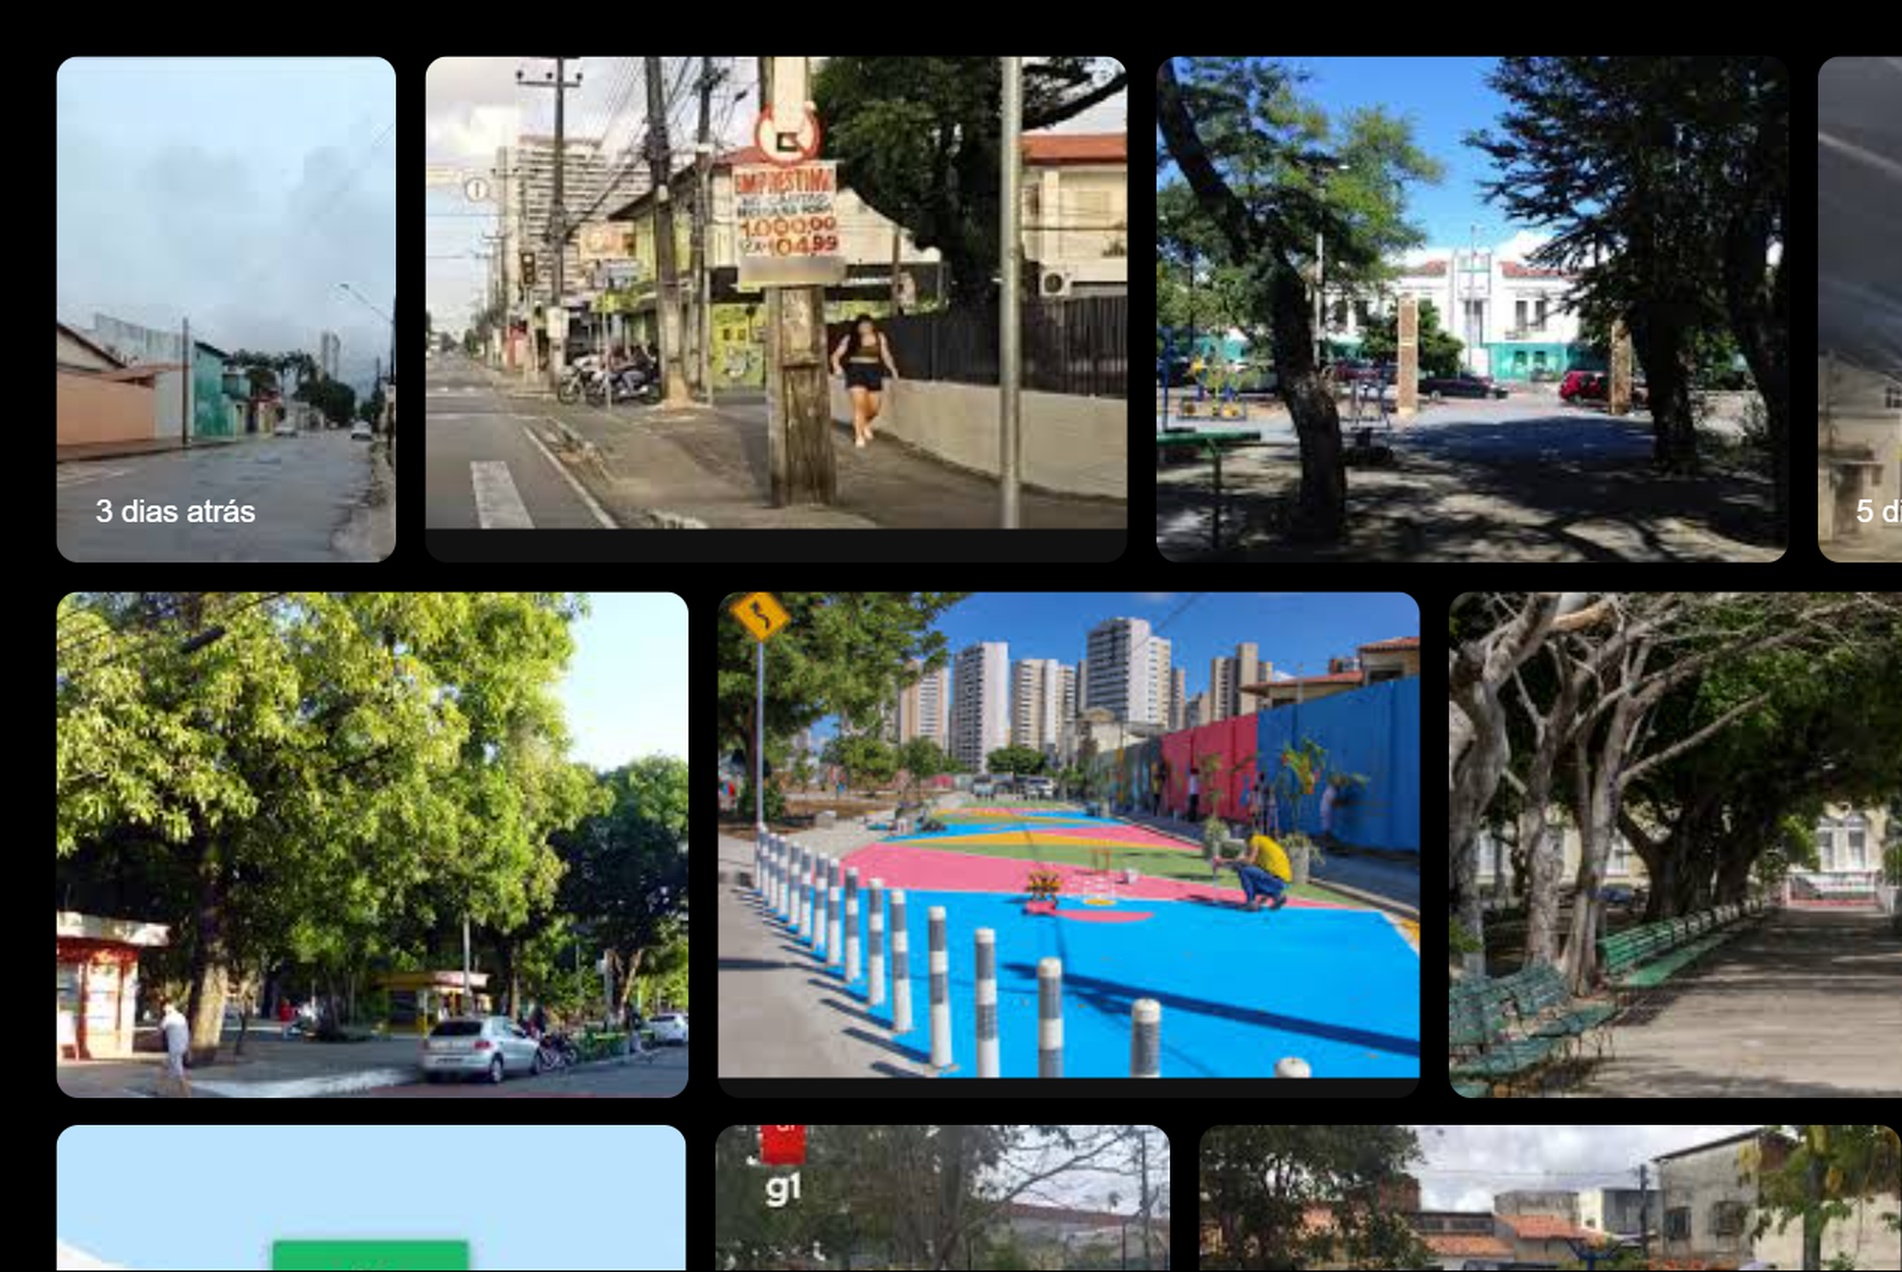Image resolution: width=1902 pixels, height=1272 pixels.
Task: Click the person in yellow shirt painting the pavement
Action: coord(1264,870)
